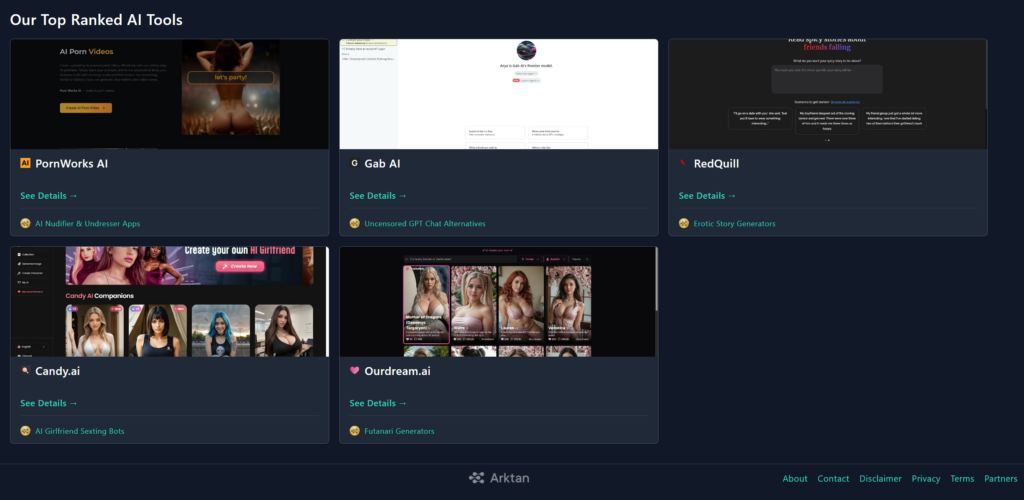The height and width of the screenshot is (500, 1024).
Task: Open the Privacy footer link
Action: pyautogui.click(x=926, y=479)
